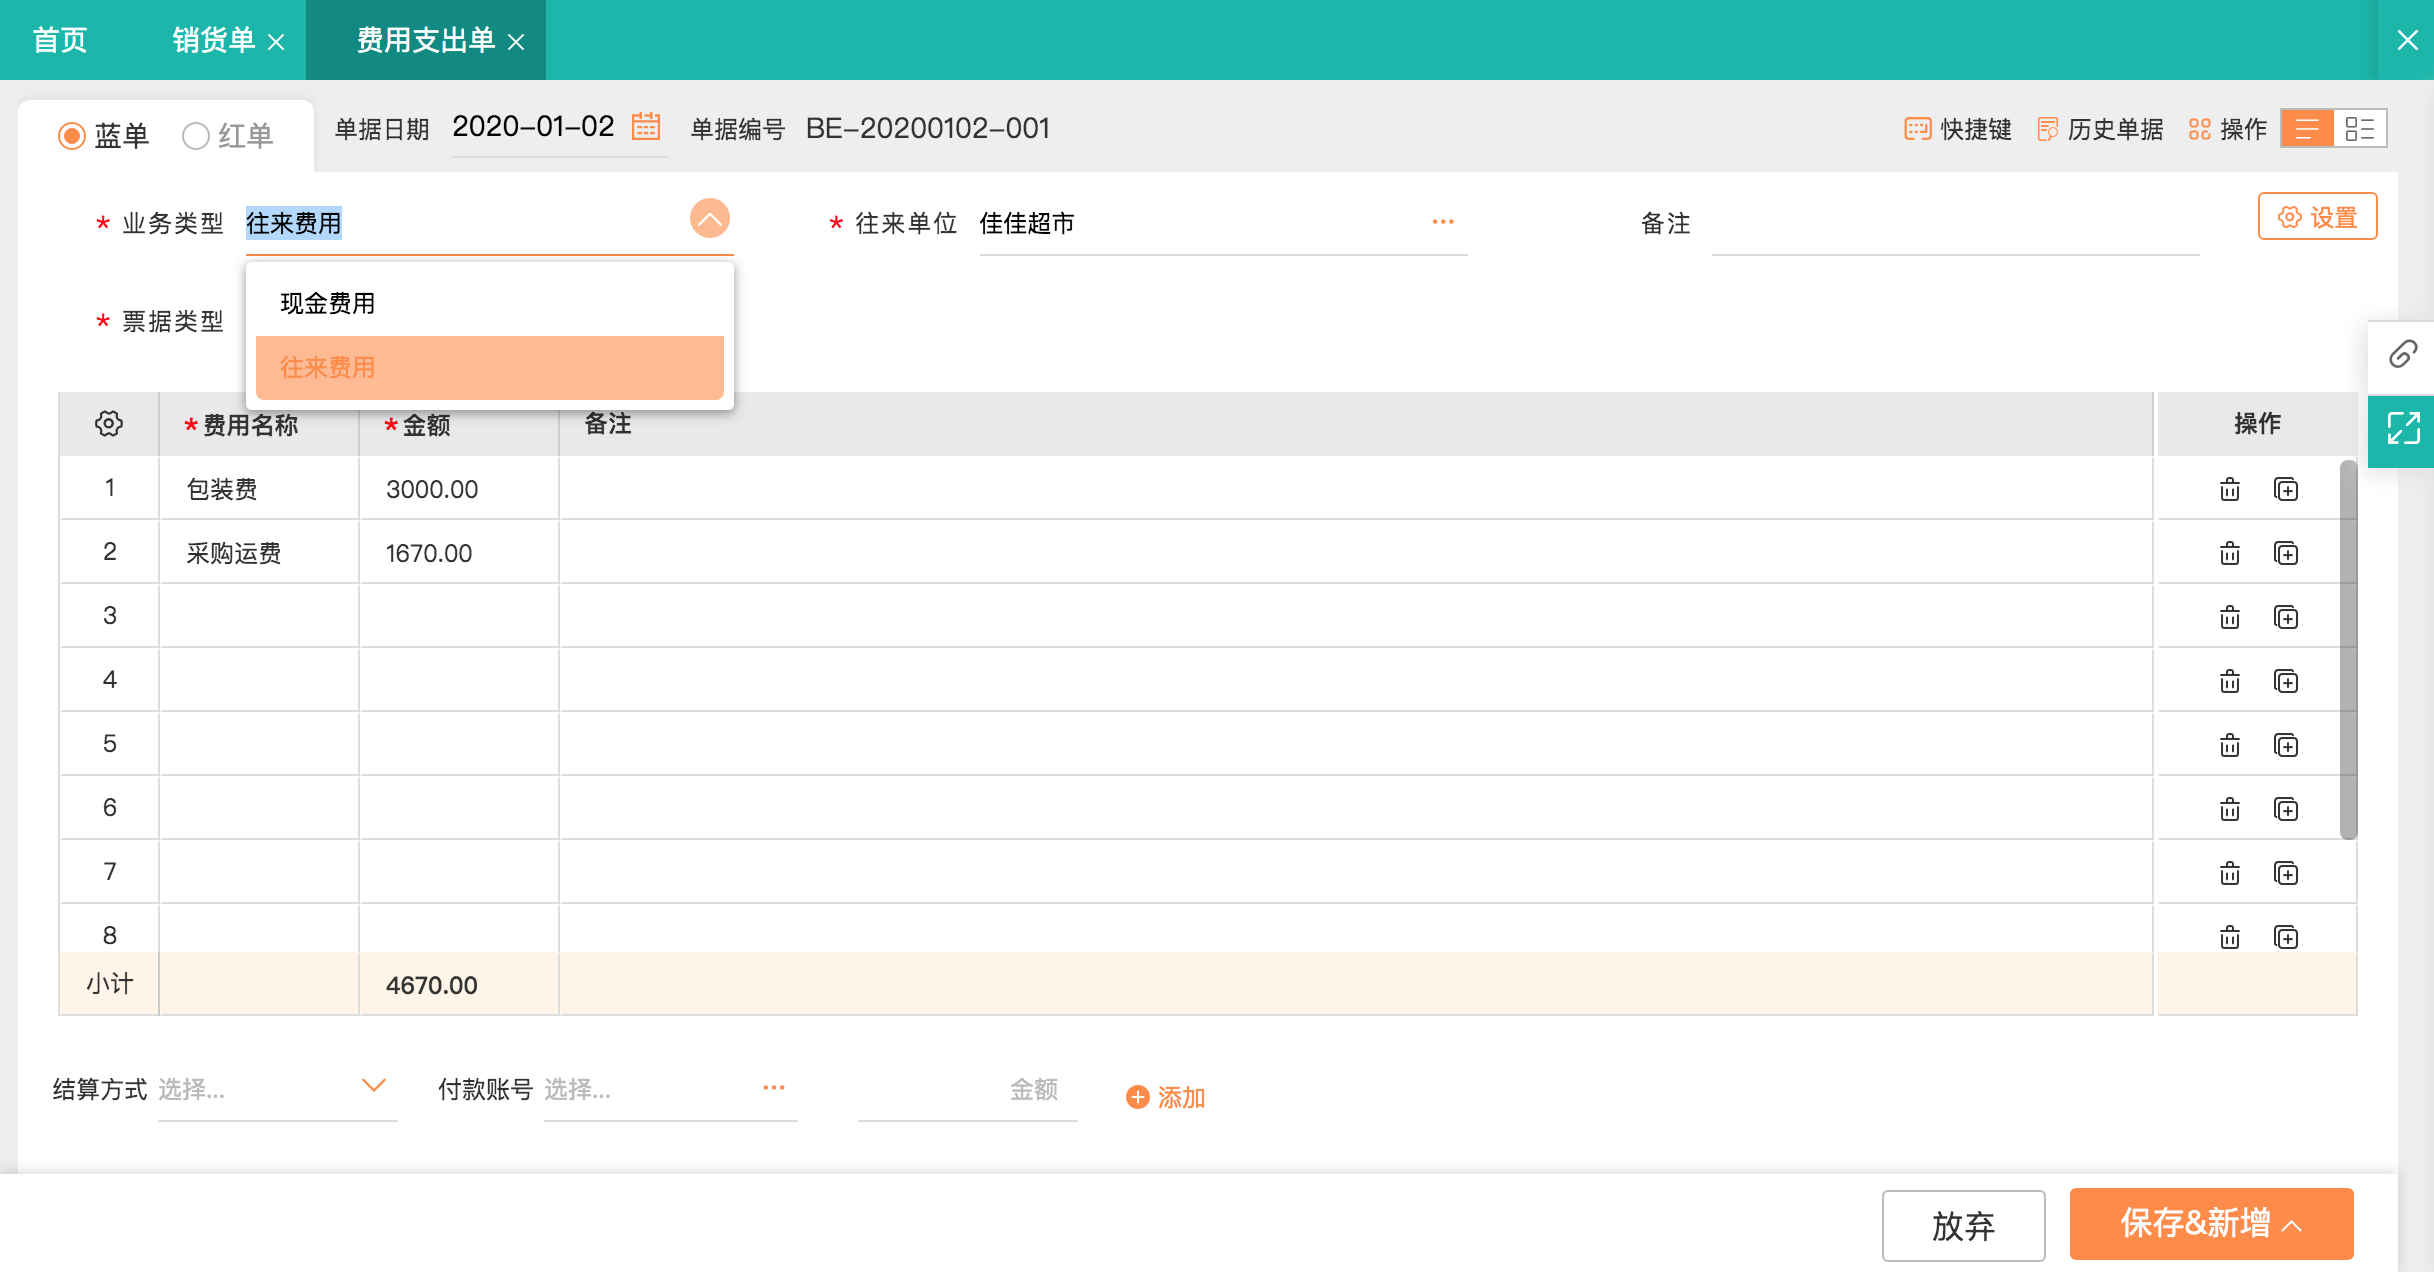Viewport: 2434px width, 1272px height.
Task: Click the calendar icon next to date
Action: click(x=647, y=129)
